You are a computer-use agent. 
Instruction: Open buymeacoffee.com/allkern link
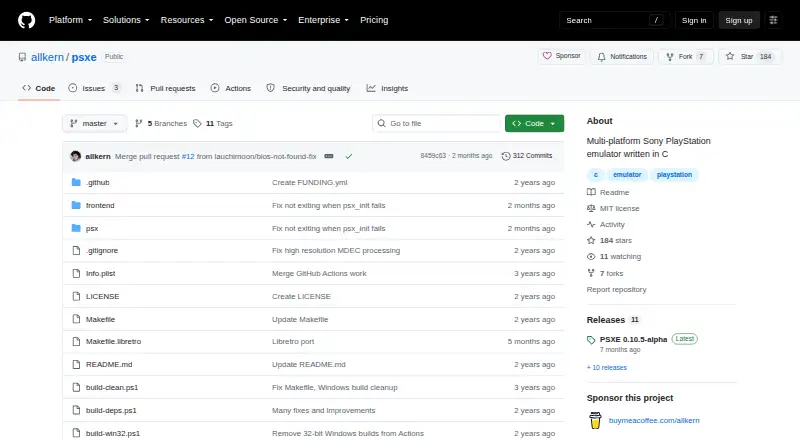[x=654, y=421]
